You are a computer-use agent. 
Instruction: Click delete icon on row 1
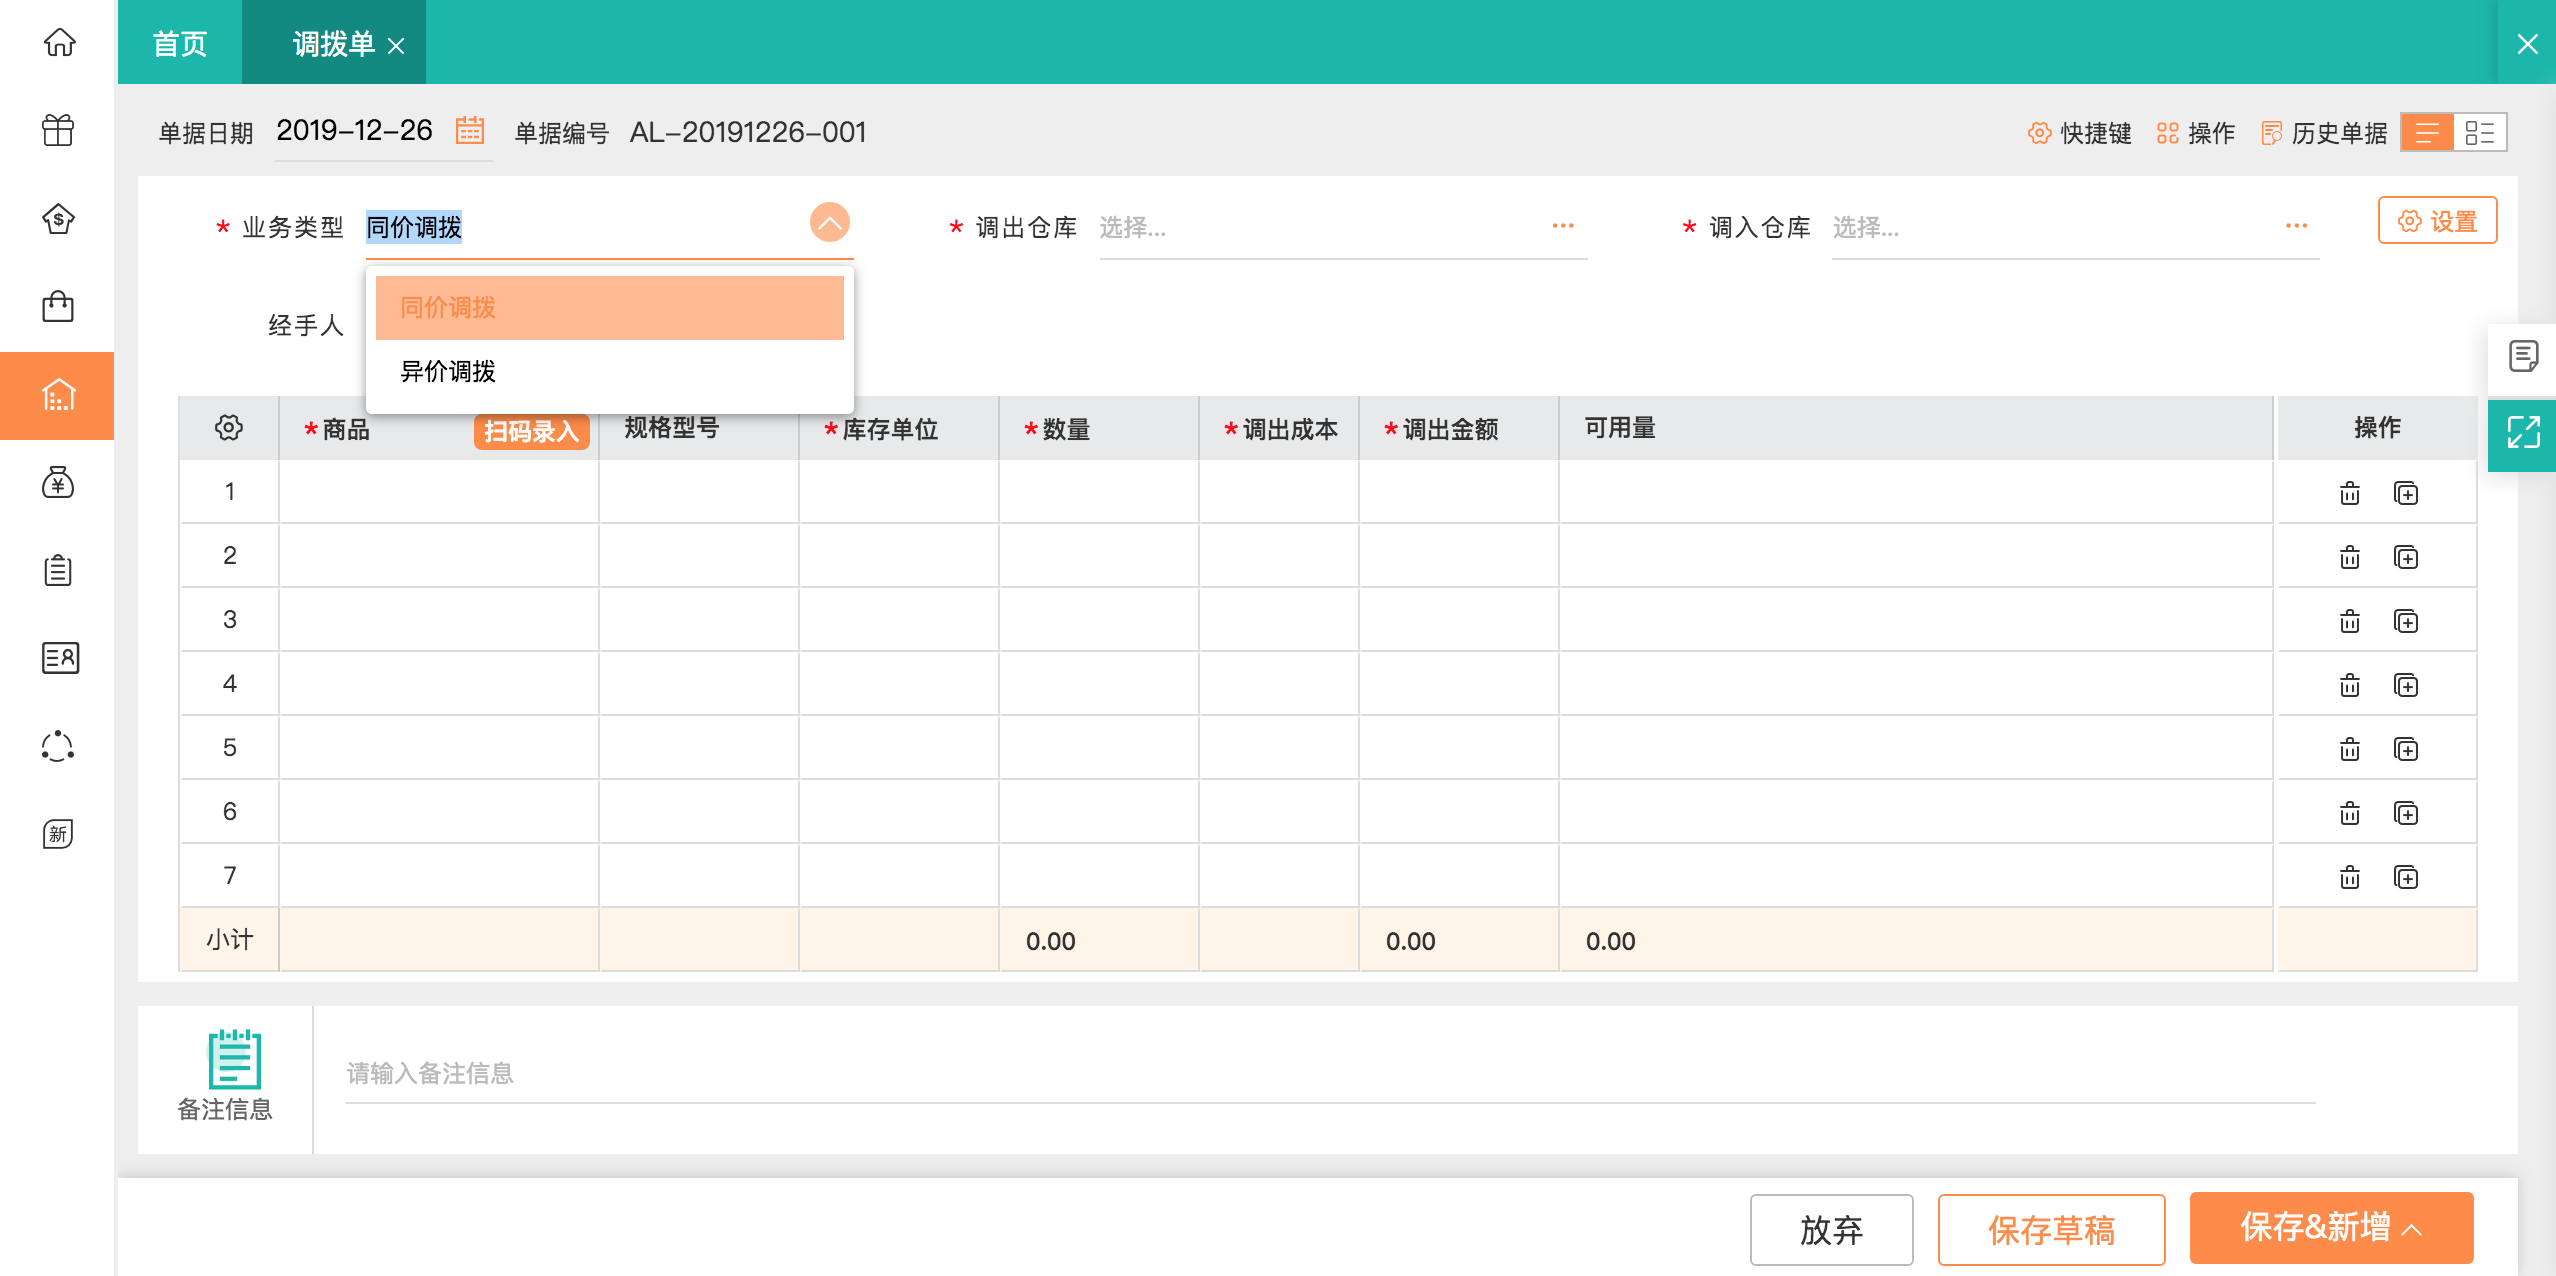[x=2349, y=492]
